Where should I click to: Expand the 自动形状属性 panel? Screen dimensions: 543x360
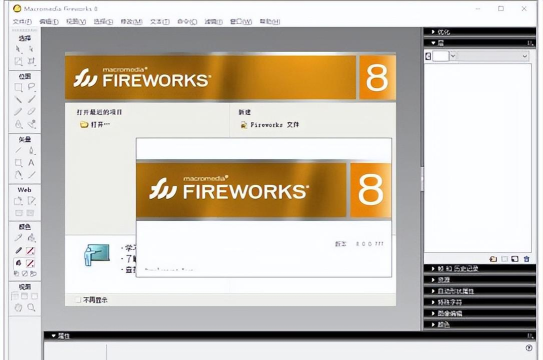click(x=433, y=291)
